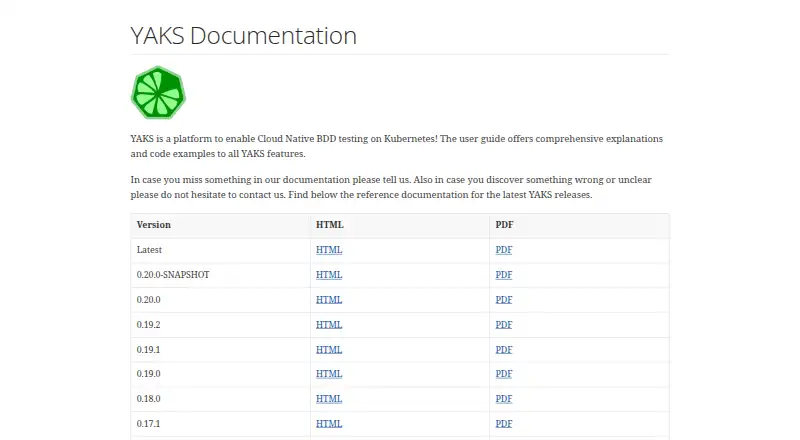Click the Version column header
This screenshot has width=800, height=440.
pos(154,225)
